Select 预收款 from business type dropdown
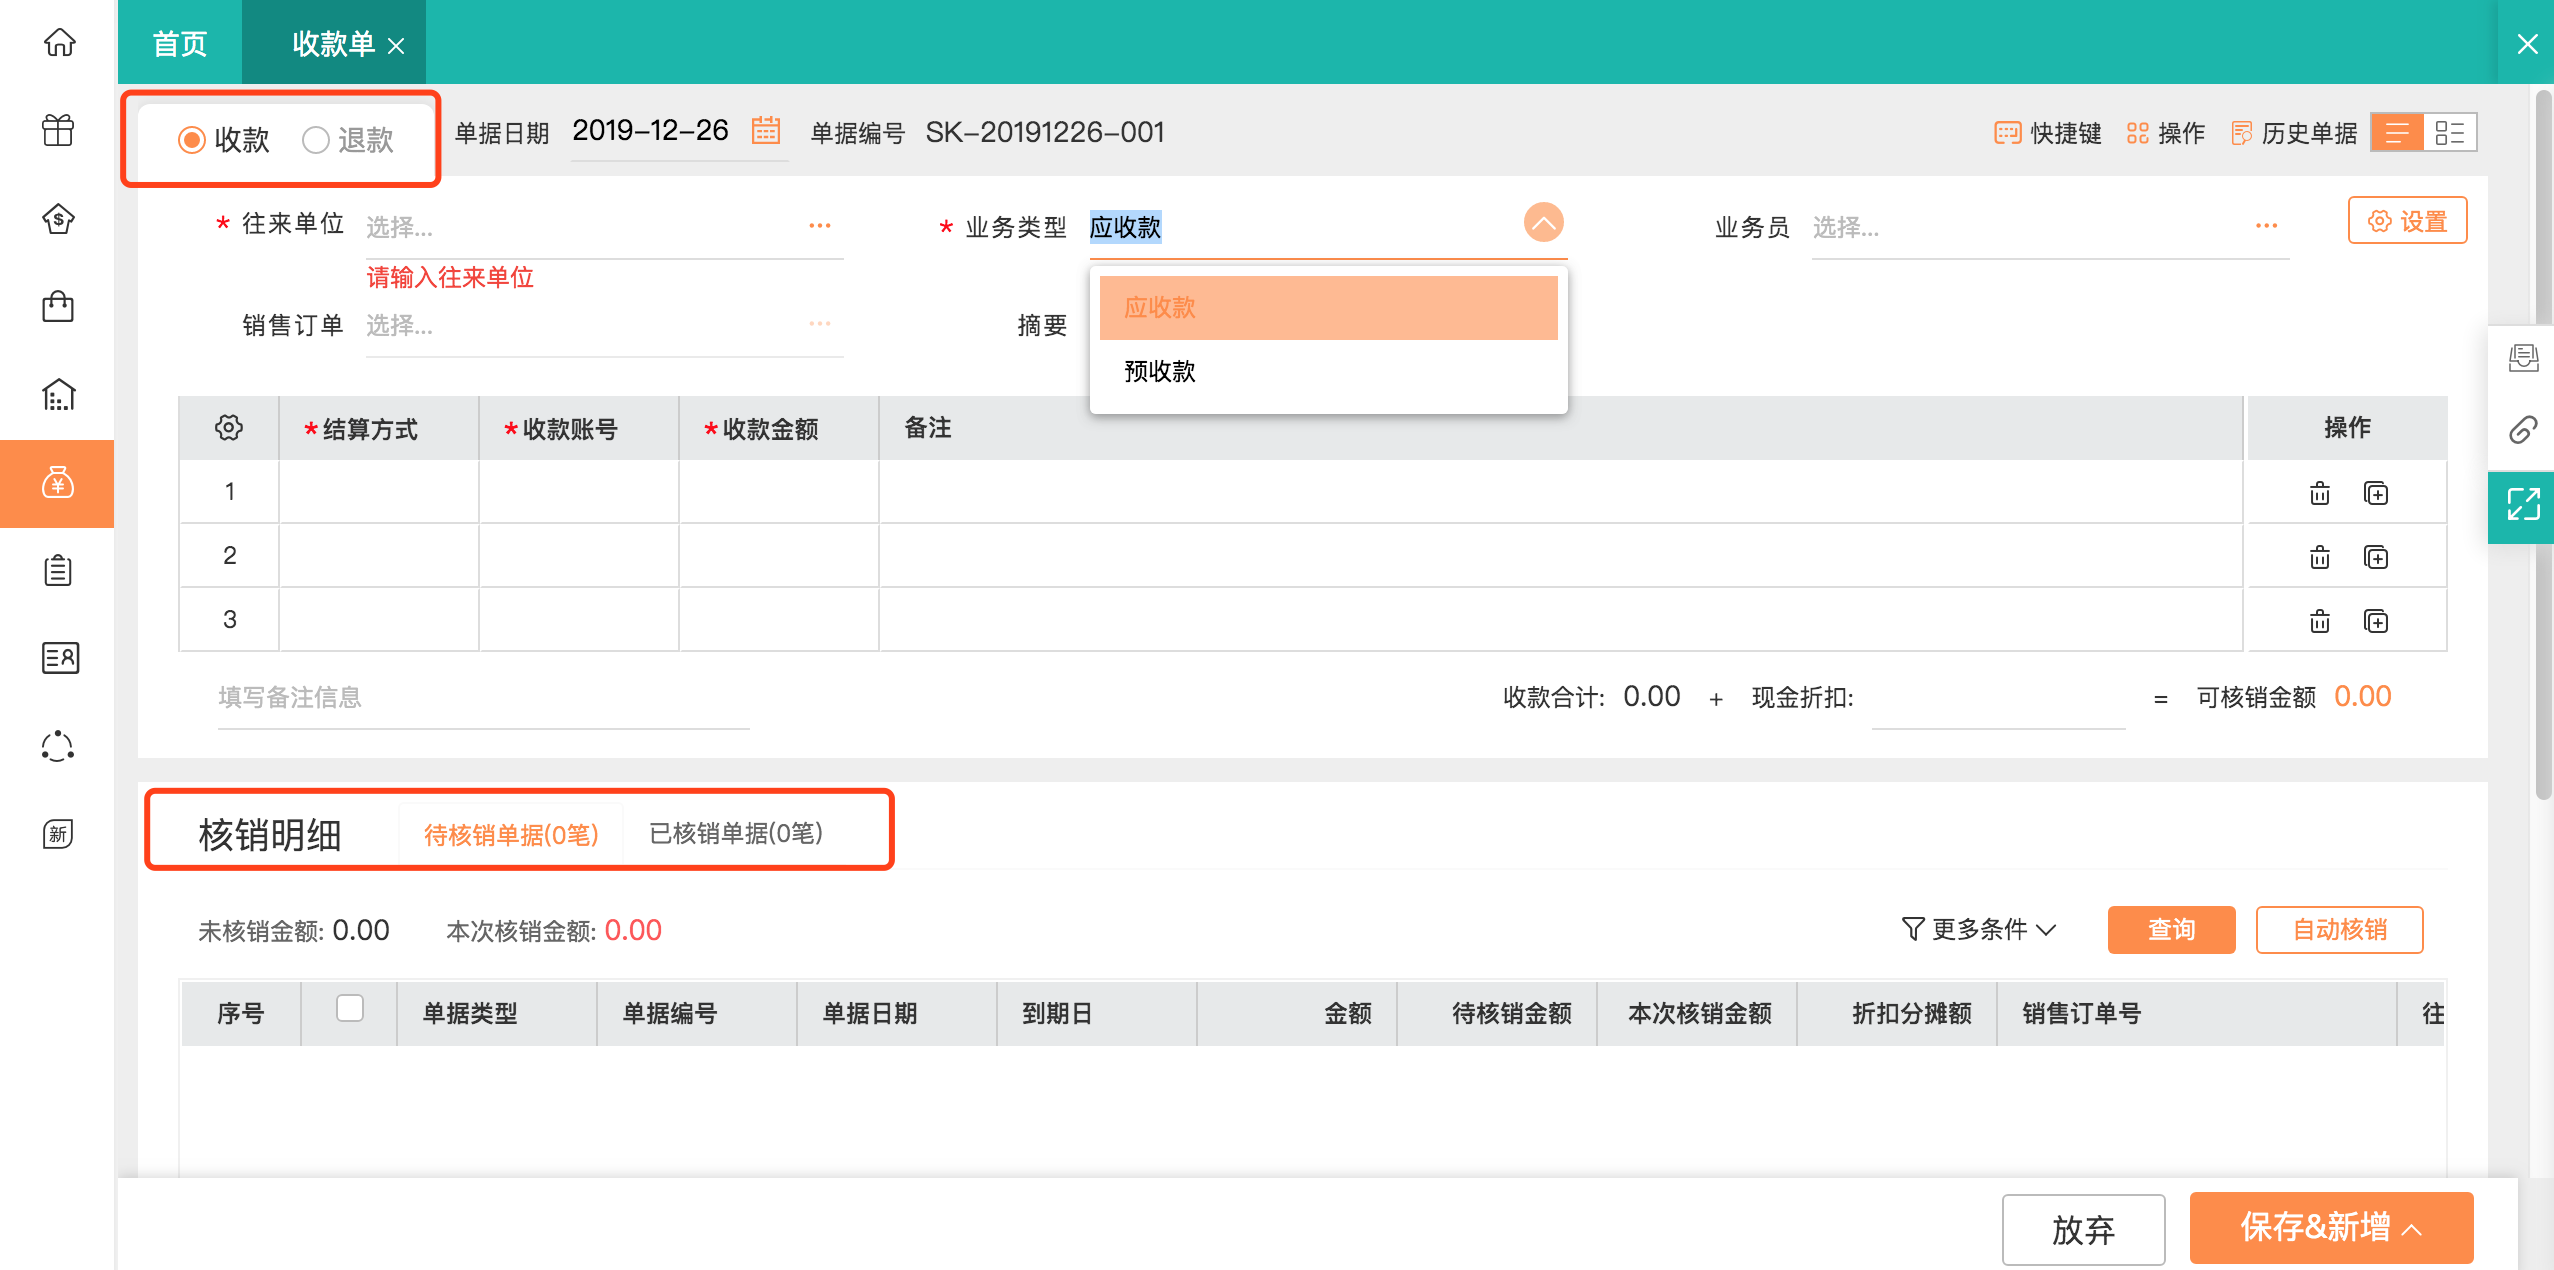2554x1270 pixels. (x=1160, y=373)
